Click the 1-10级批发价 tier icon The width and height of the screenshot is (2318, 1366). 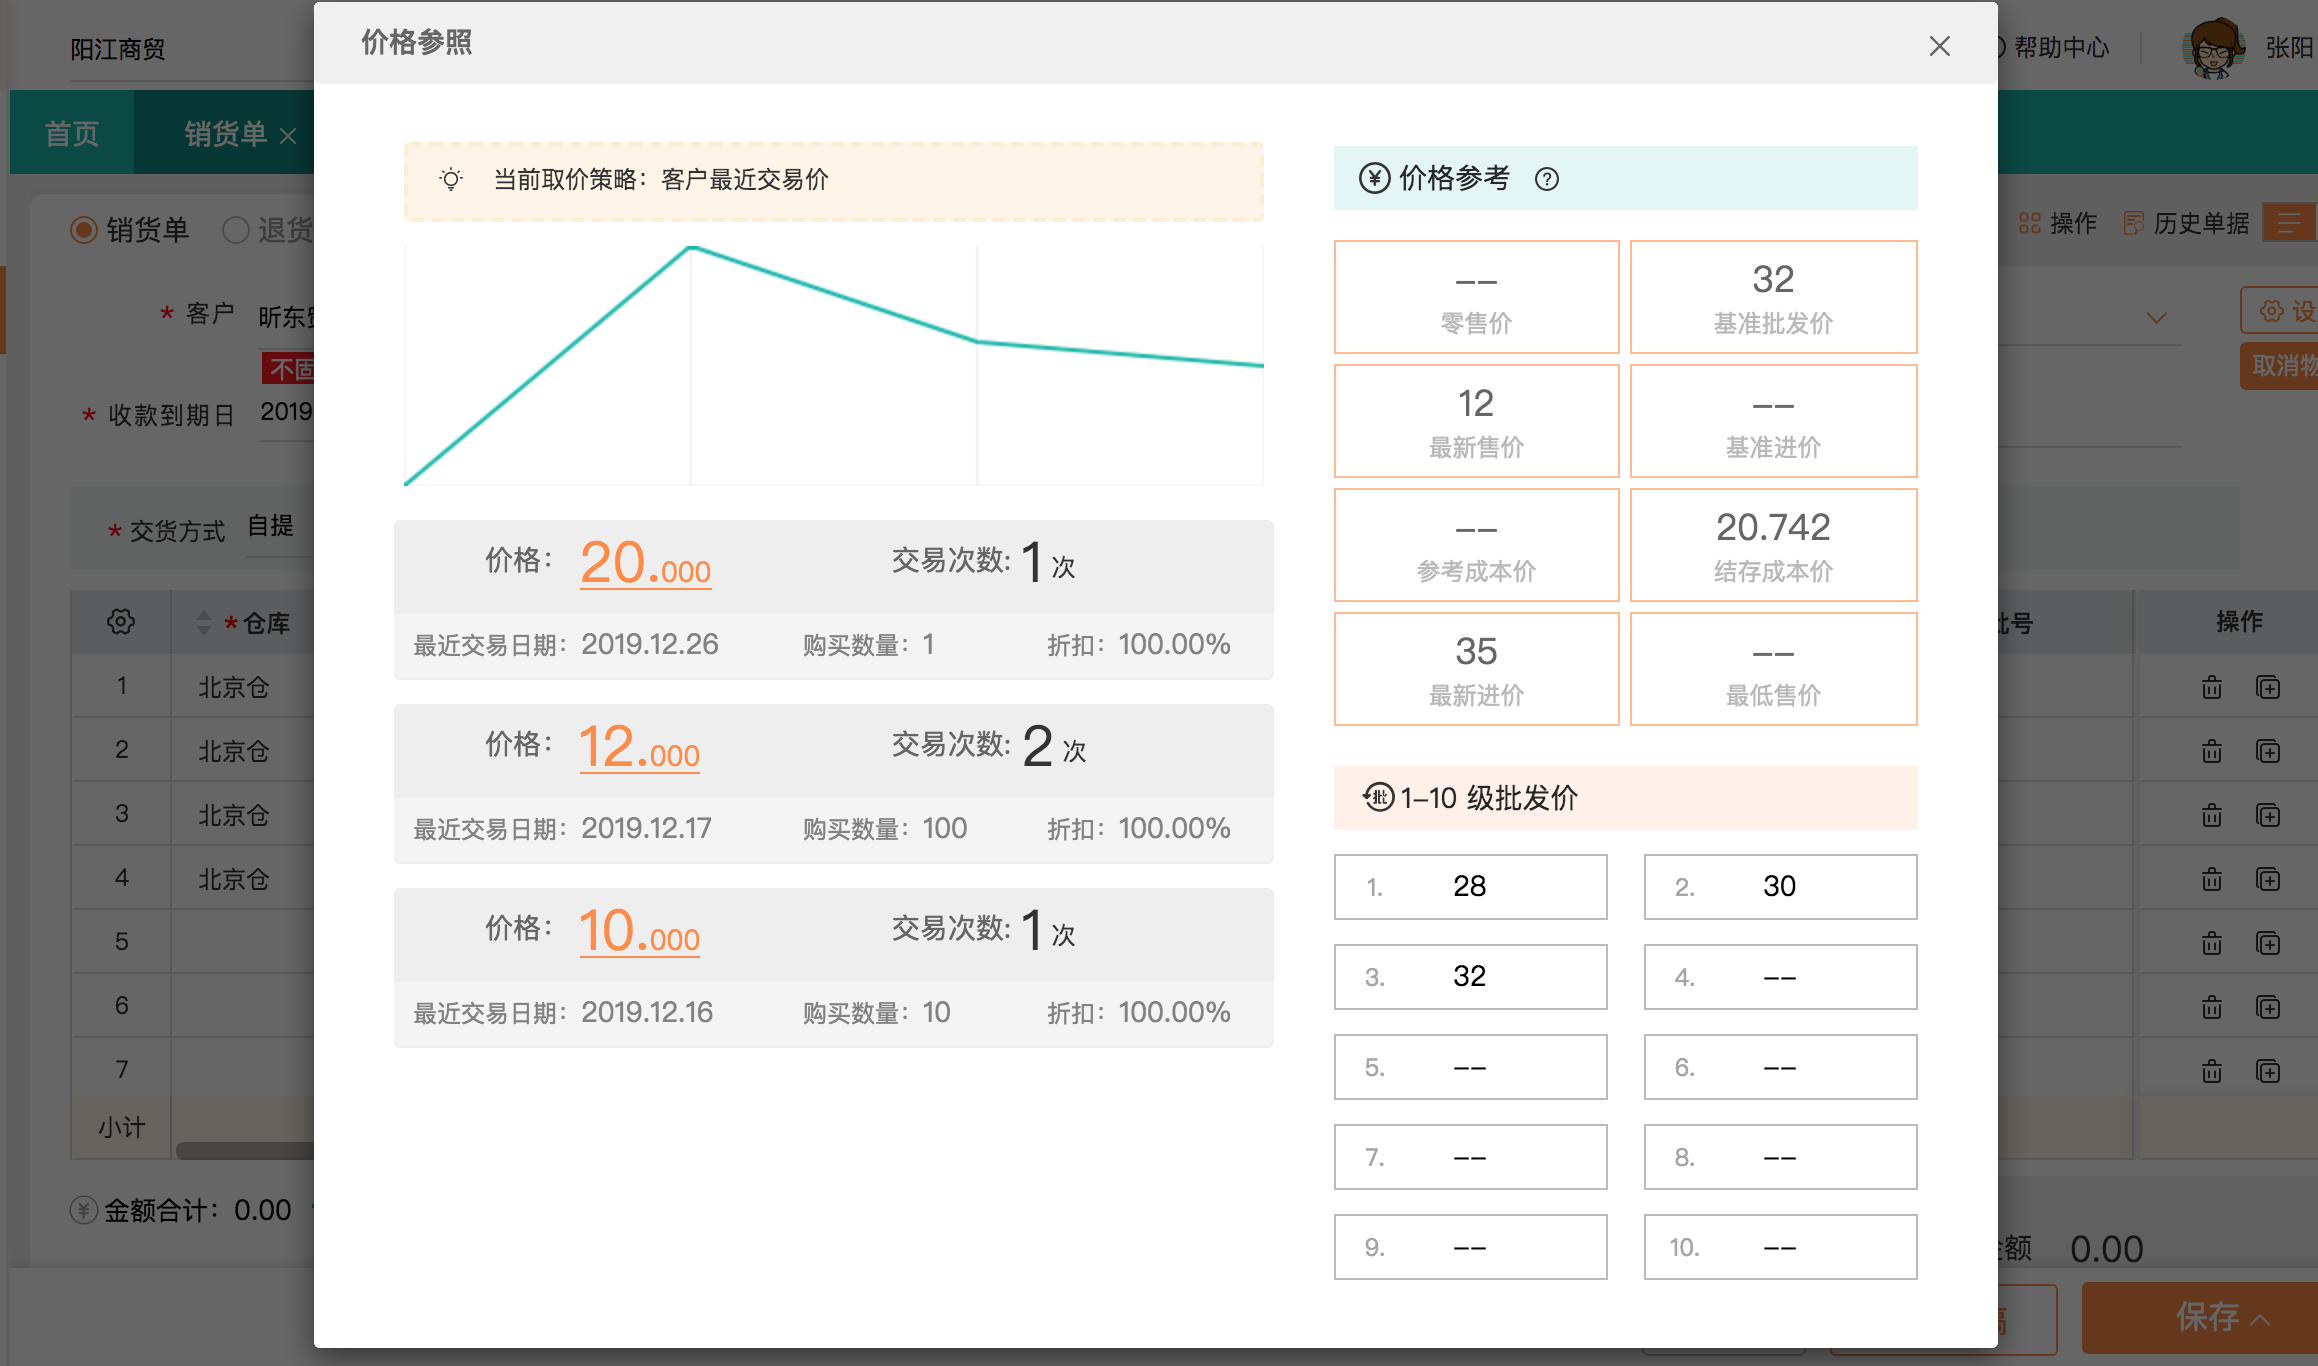point(1370,797)
